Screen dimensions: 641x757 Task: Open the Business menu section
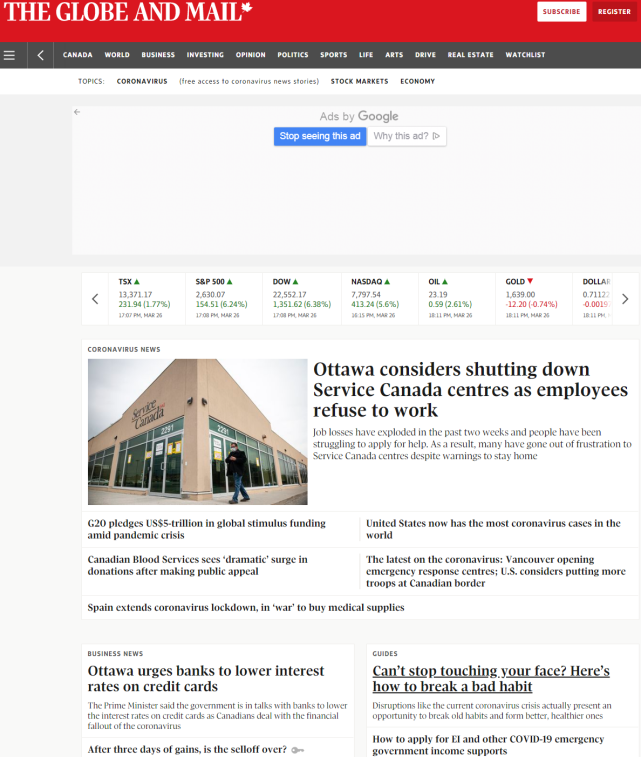pyautogui.click(x=158, y=55)
